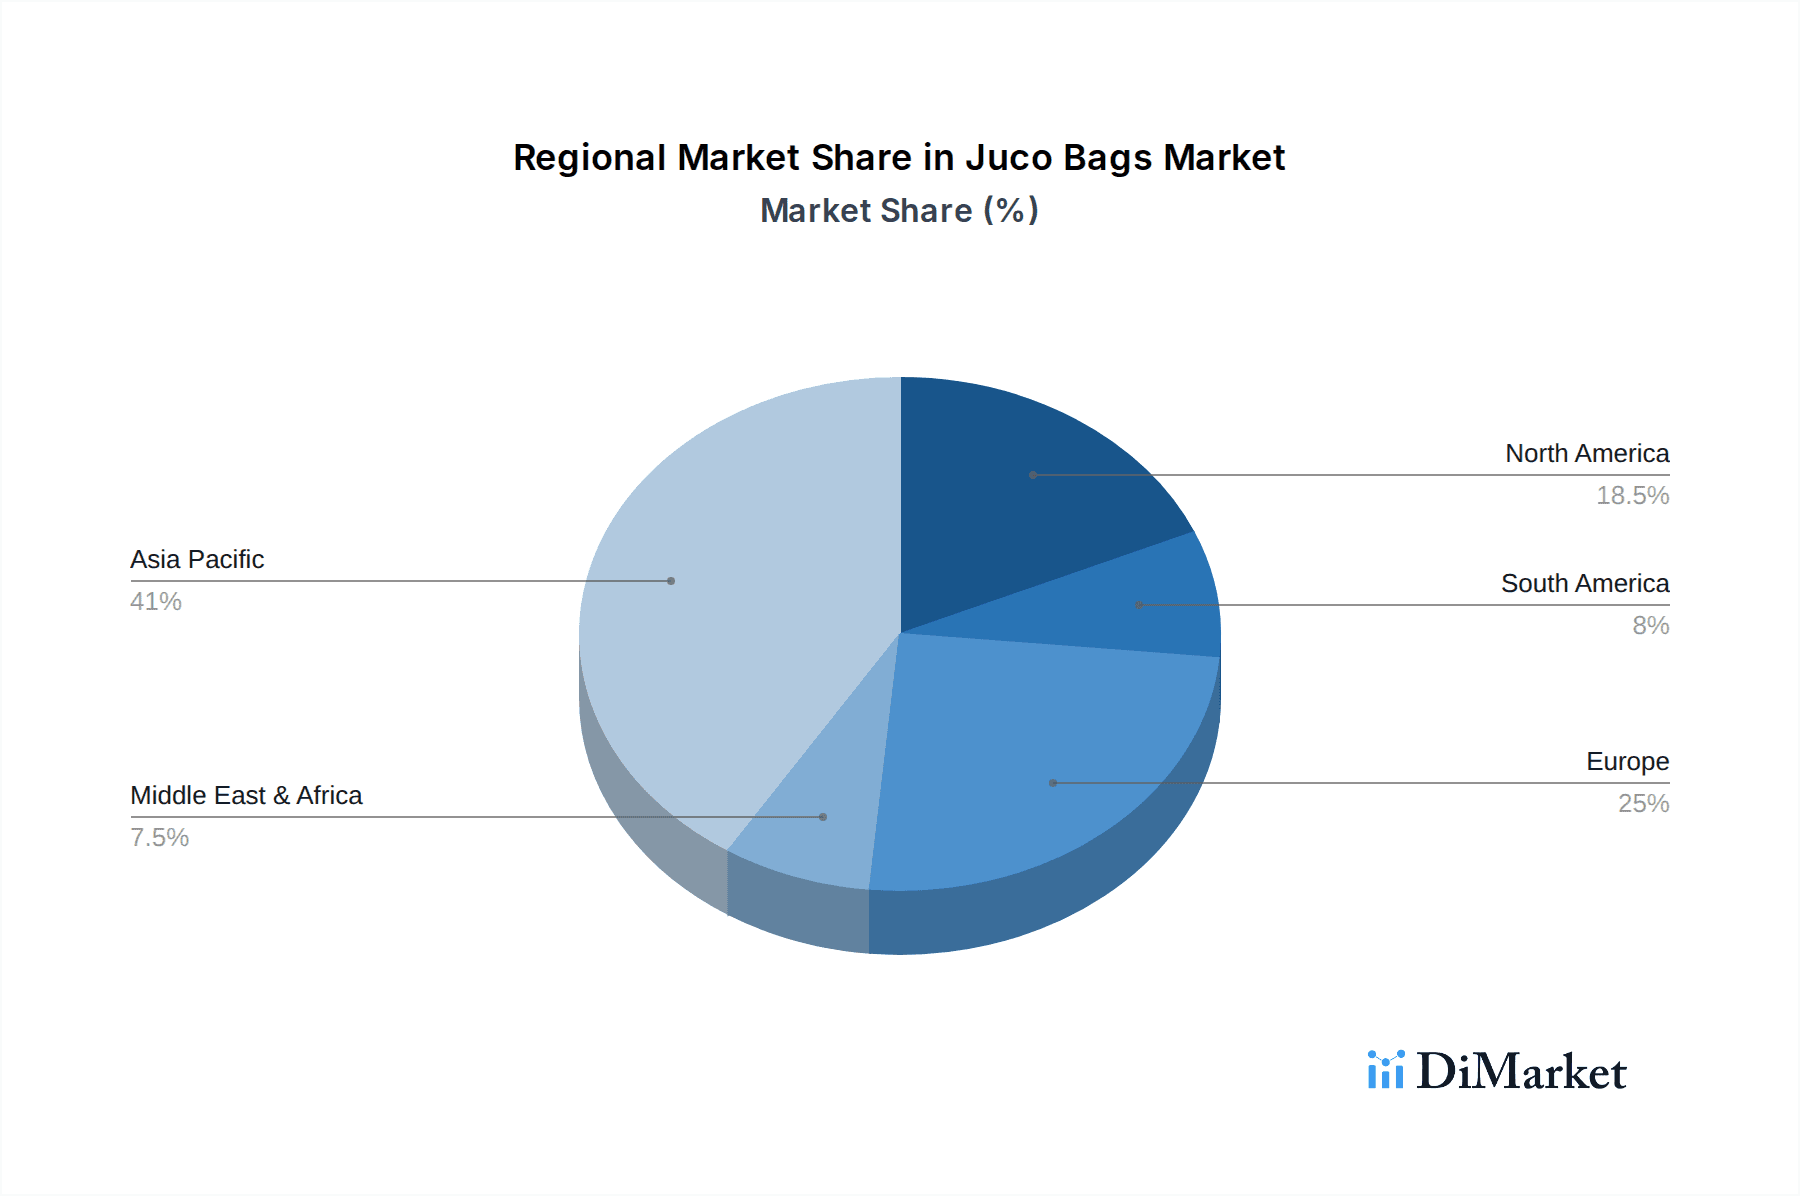Click the 18.5% value text
The width and height of the screenshot is (1800, 1196).
tap(1632, 495)
